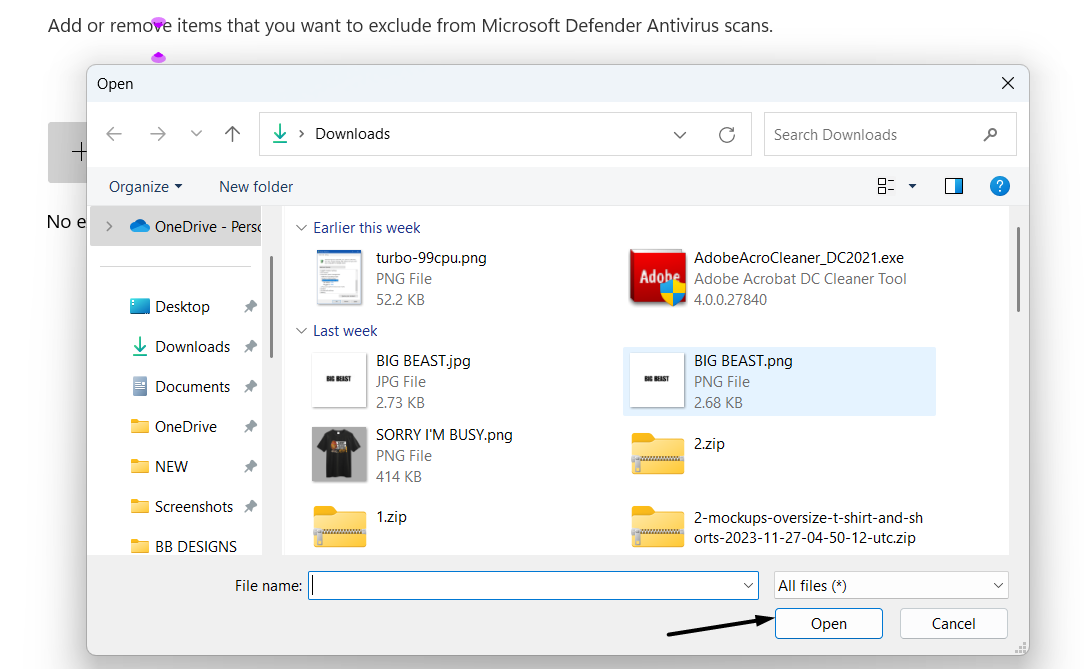
Task: Click the search magnifier icon
Action: click(990, 133)
